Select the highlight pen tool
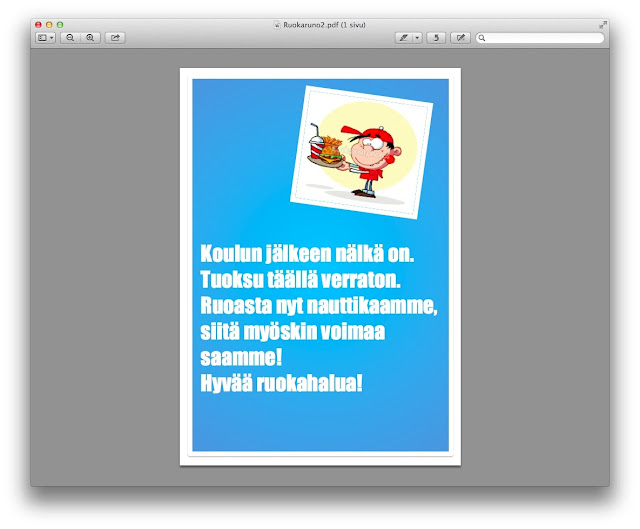640x529 pixels. pyautogui.click(x=404, y=38)
